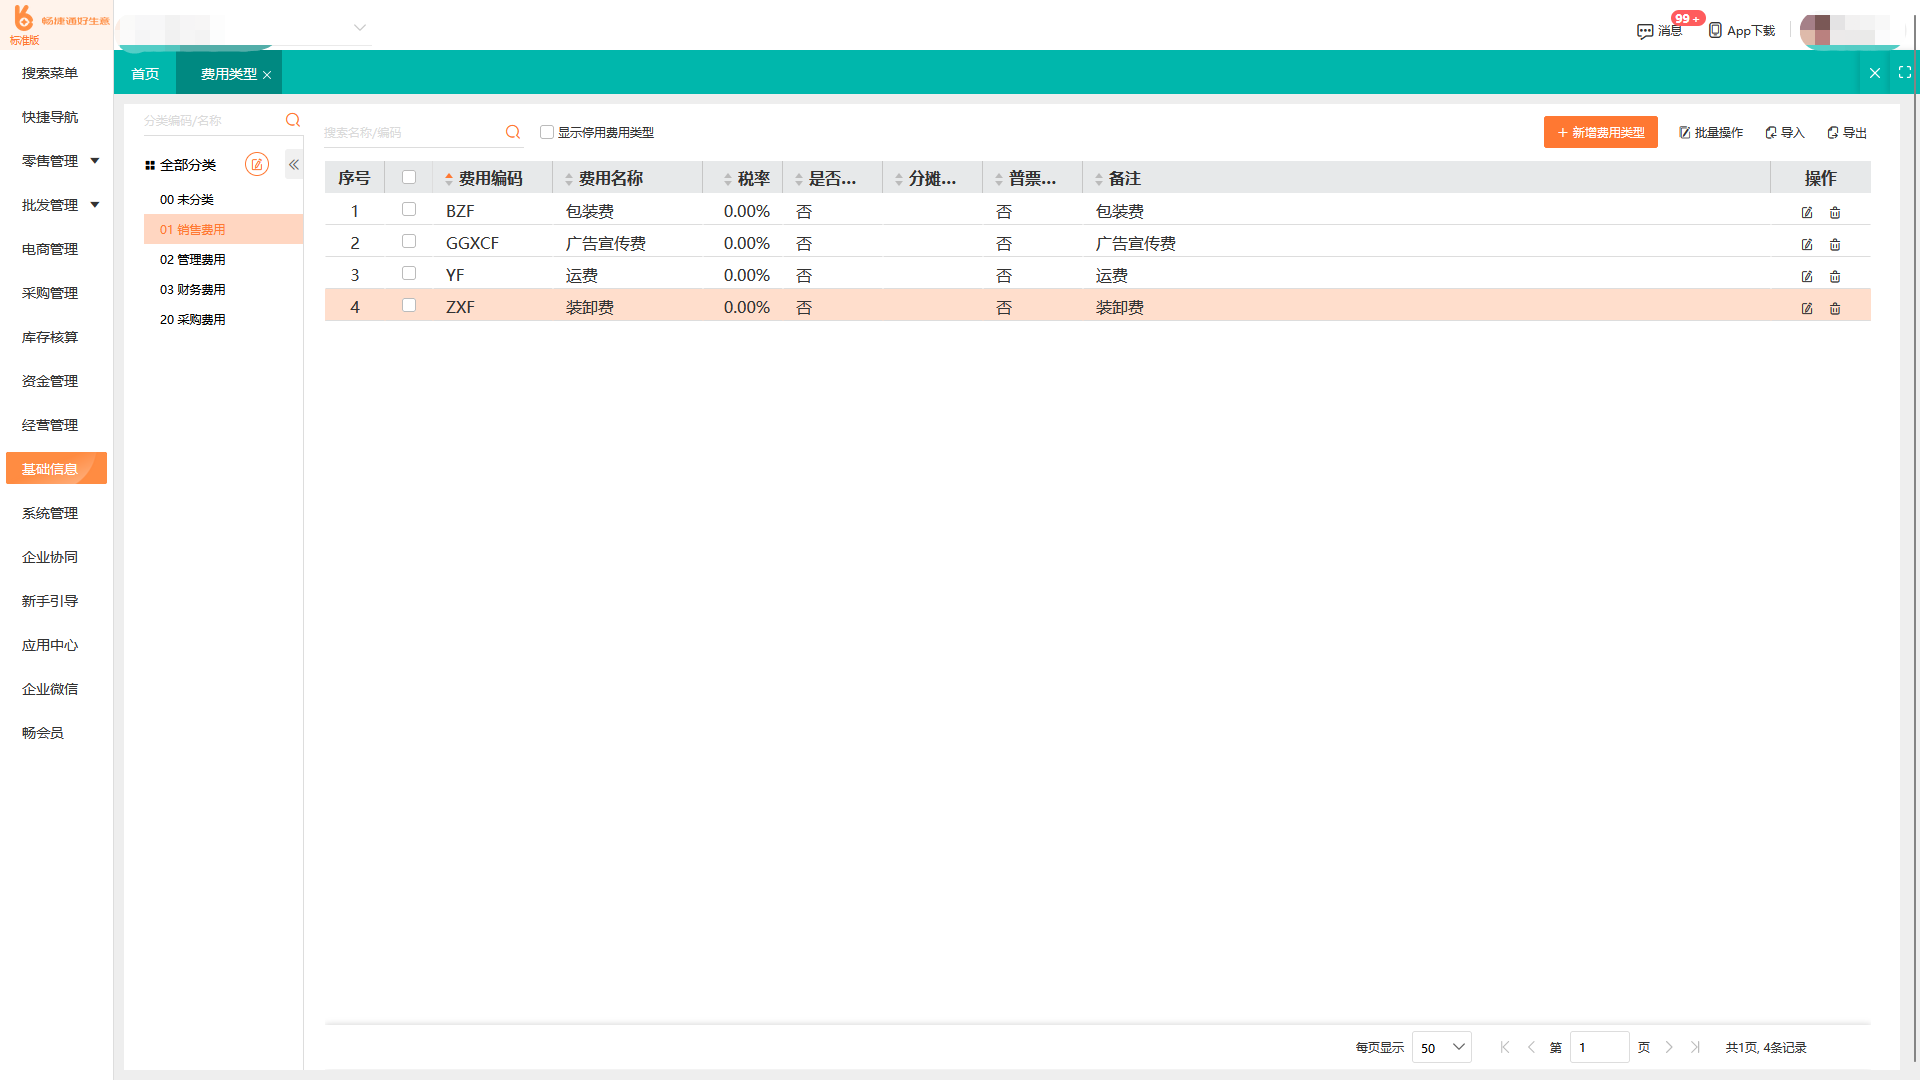
Task: Click the edit icon for YF row
Action: [x=1807, y=274]
